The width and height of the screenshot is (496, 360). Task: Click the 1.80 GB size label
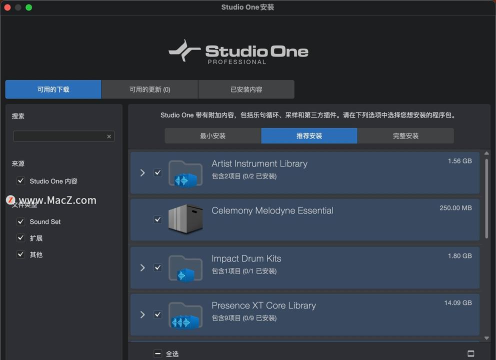(x=460, y=256)
